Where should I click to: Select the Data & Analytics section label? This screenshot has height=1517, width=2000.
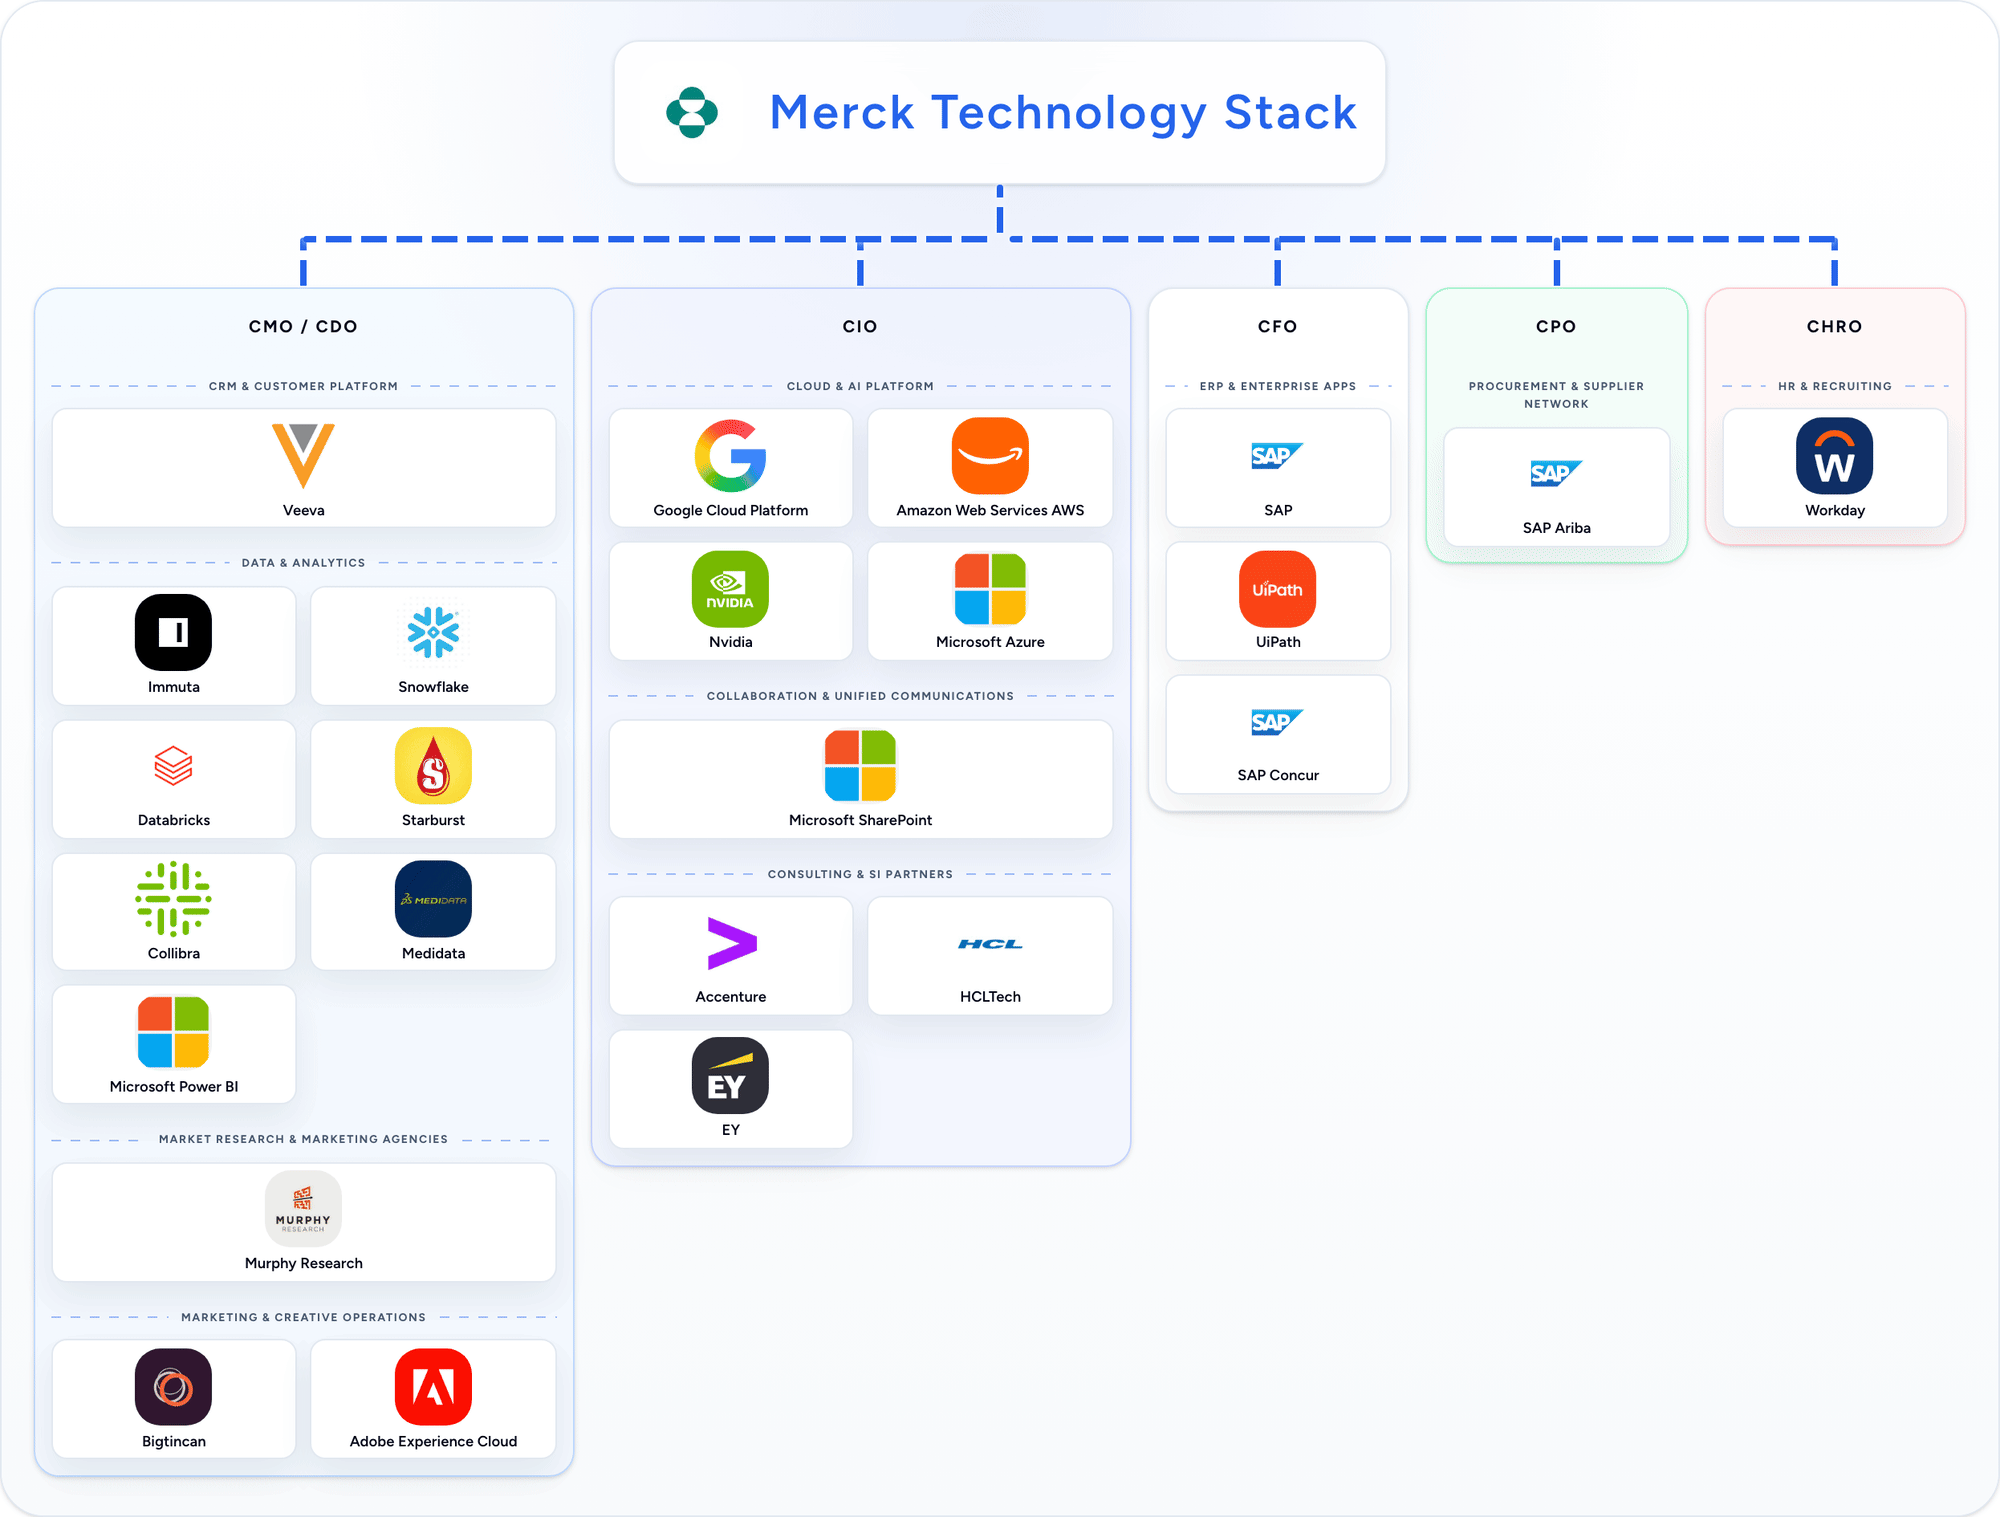[303, 563]
